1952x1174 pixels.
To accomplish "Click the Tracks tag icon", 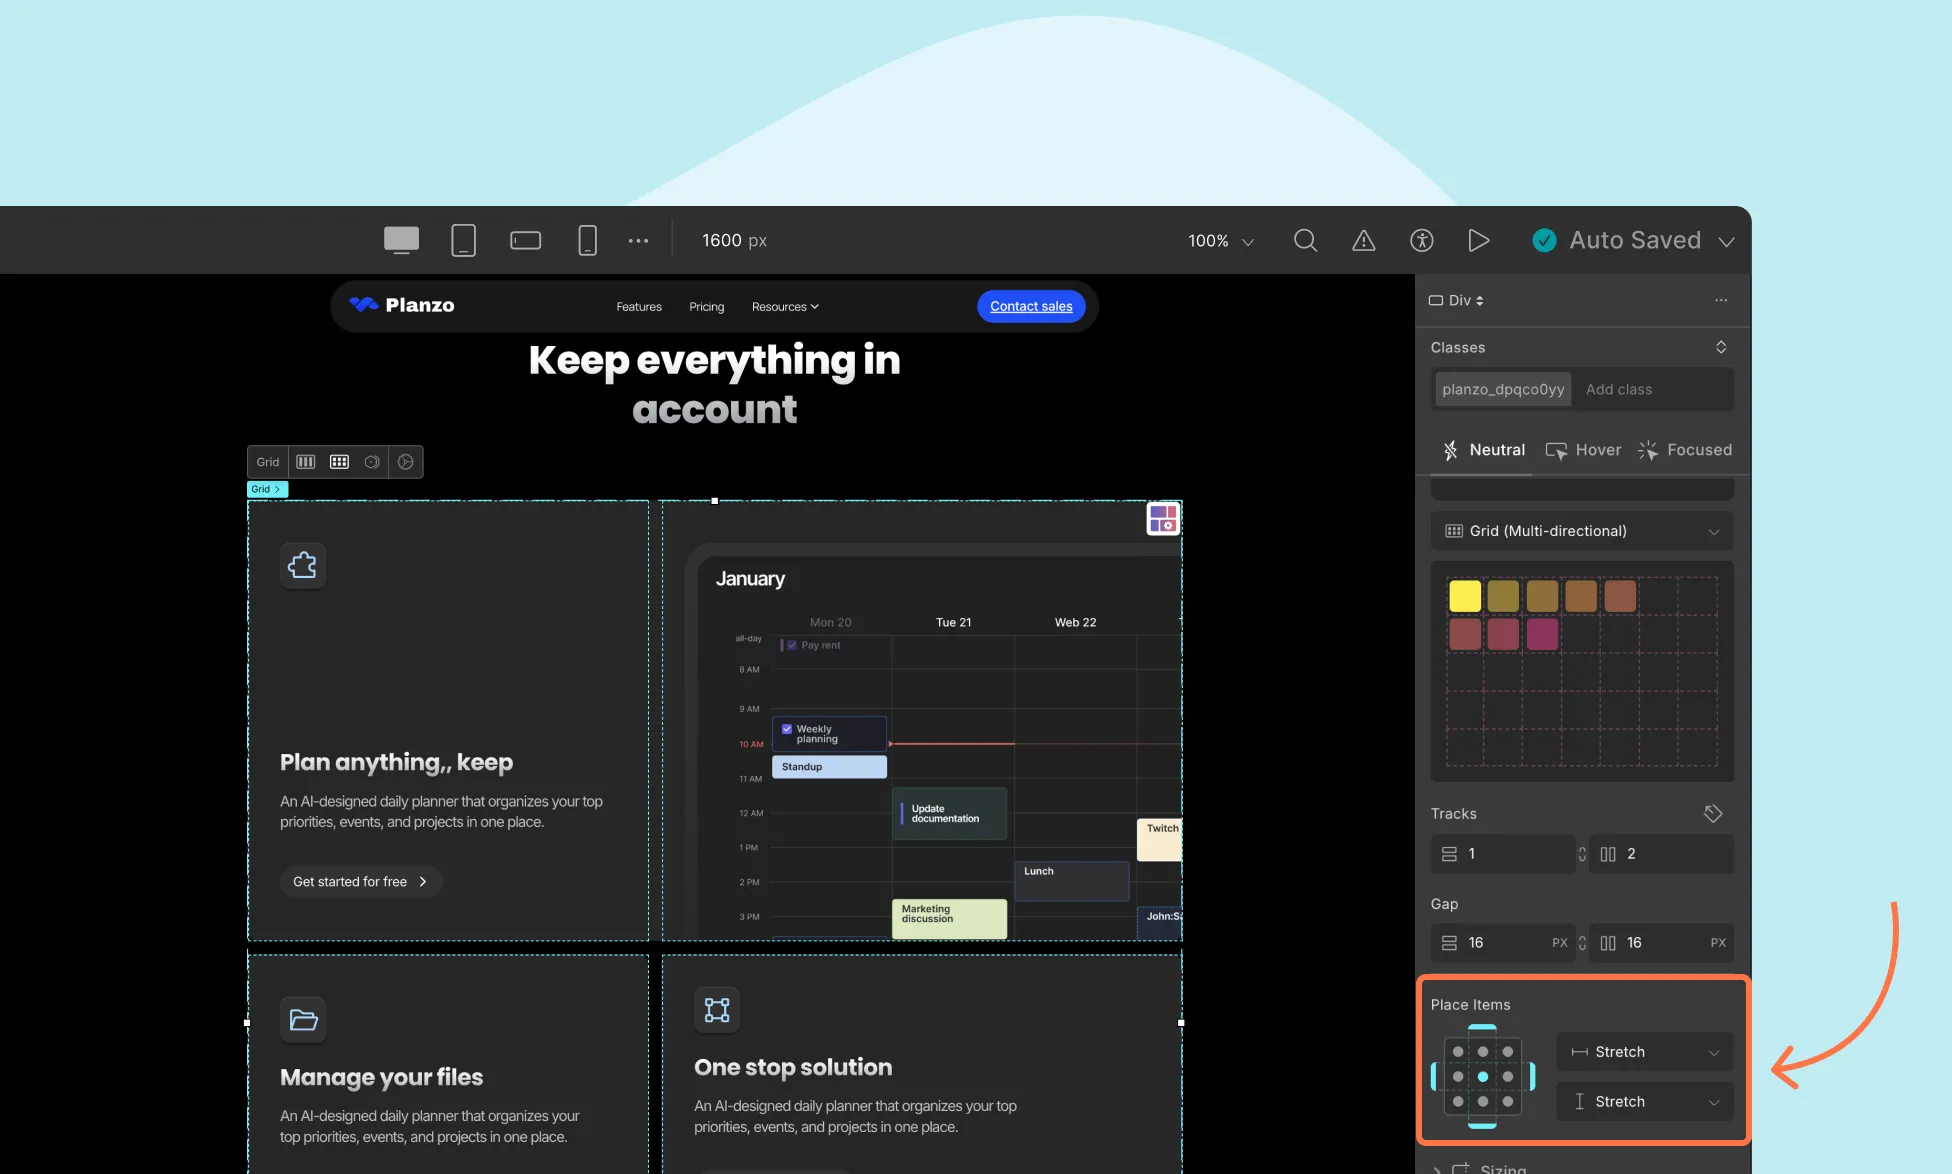I will [x=1713, y=813].
